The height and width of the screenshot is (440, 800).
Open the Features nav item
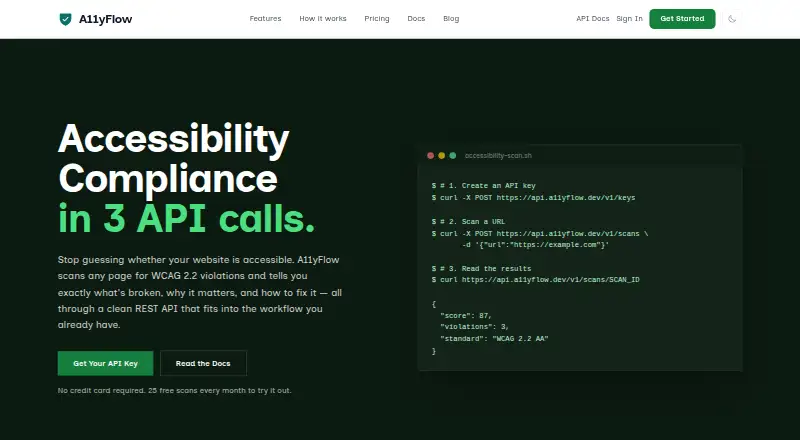coord(265,19)
